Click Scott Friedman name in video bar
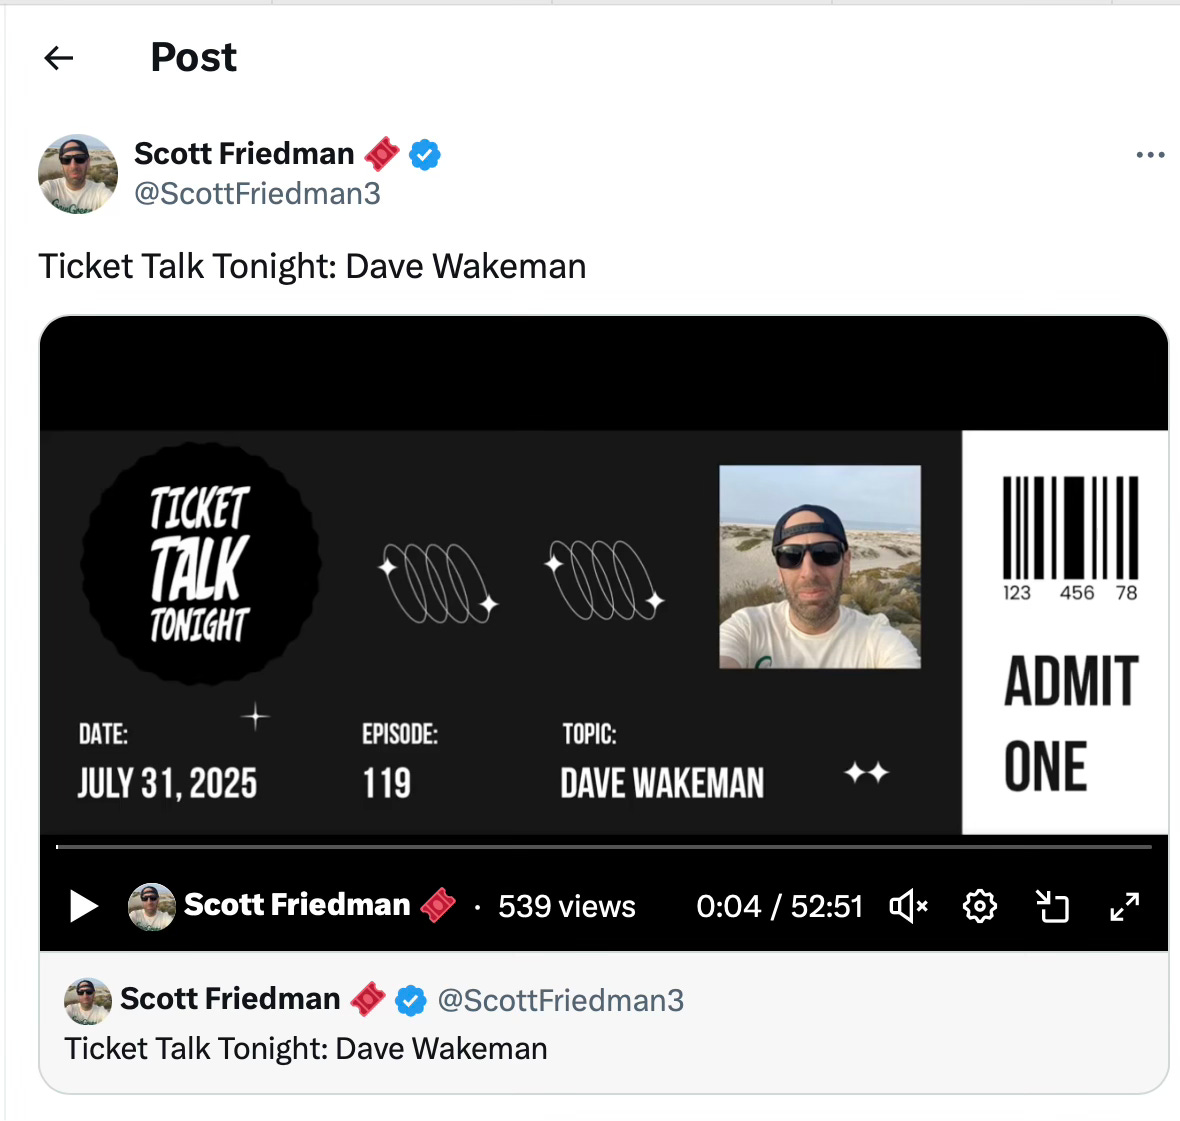This screenshot has width=1180, height=1121. tap(297, 904)
